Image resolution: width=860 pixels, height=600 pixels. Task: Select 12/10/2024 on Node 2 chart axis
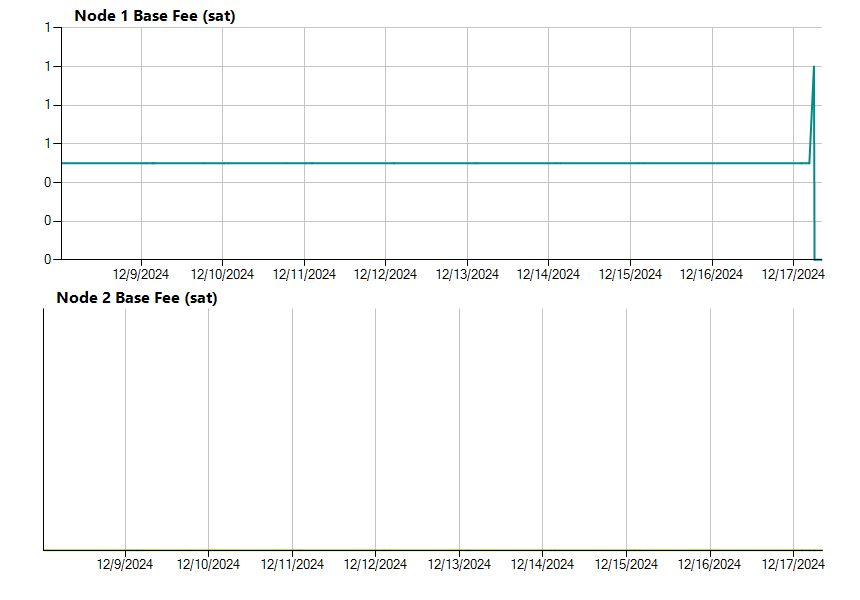pyautogui.click(x=208, y=564)
